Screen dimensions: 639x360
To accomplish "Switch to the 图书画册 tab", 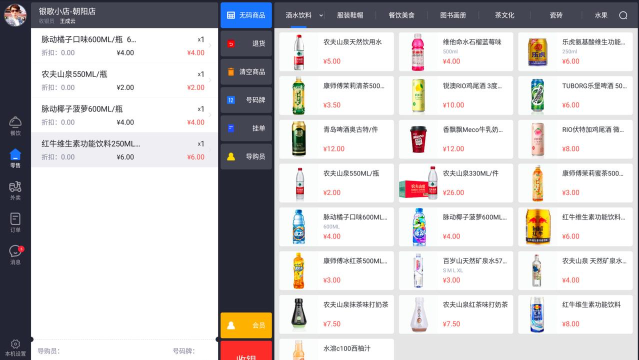I will coord(453,15).
